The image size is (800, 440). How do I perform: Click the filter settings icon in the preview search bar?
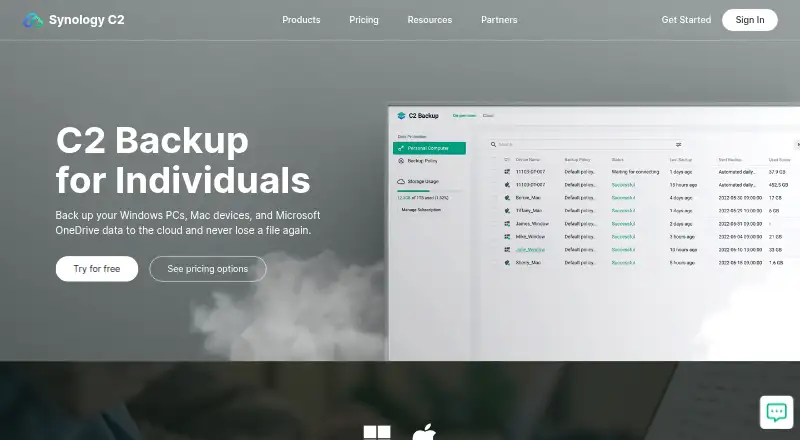point(679,144)
